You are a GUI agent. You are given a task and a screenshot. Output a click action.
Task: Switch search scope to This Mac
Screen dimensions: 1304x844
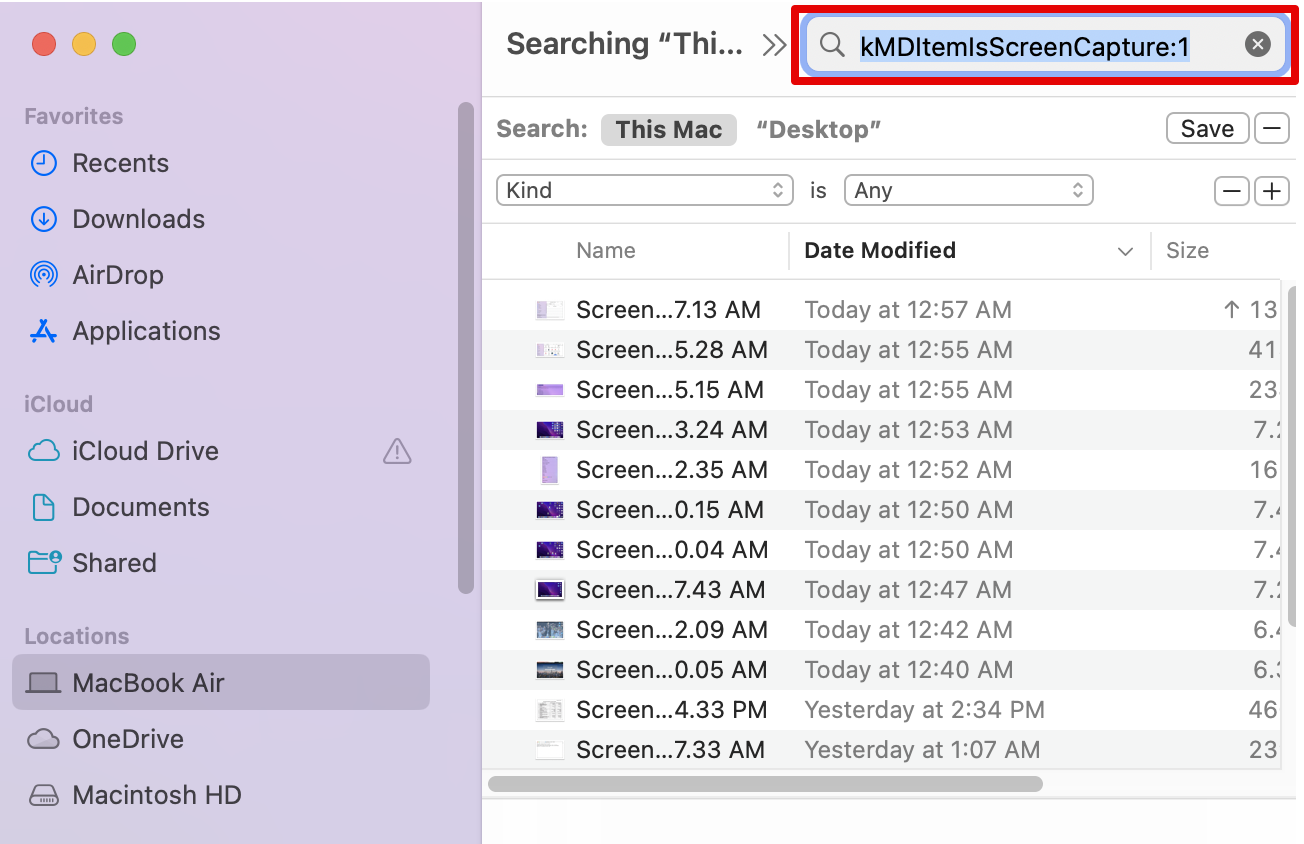point(668,129)
